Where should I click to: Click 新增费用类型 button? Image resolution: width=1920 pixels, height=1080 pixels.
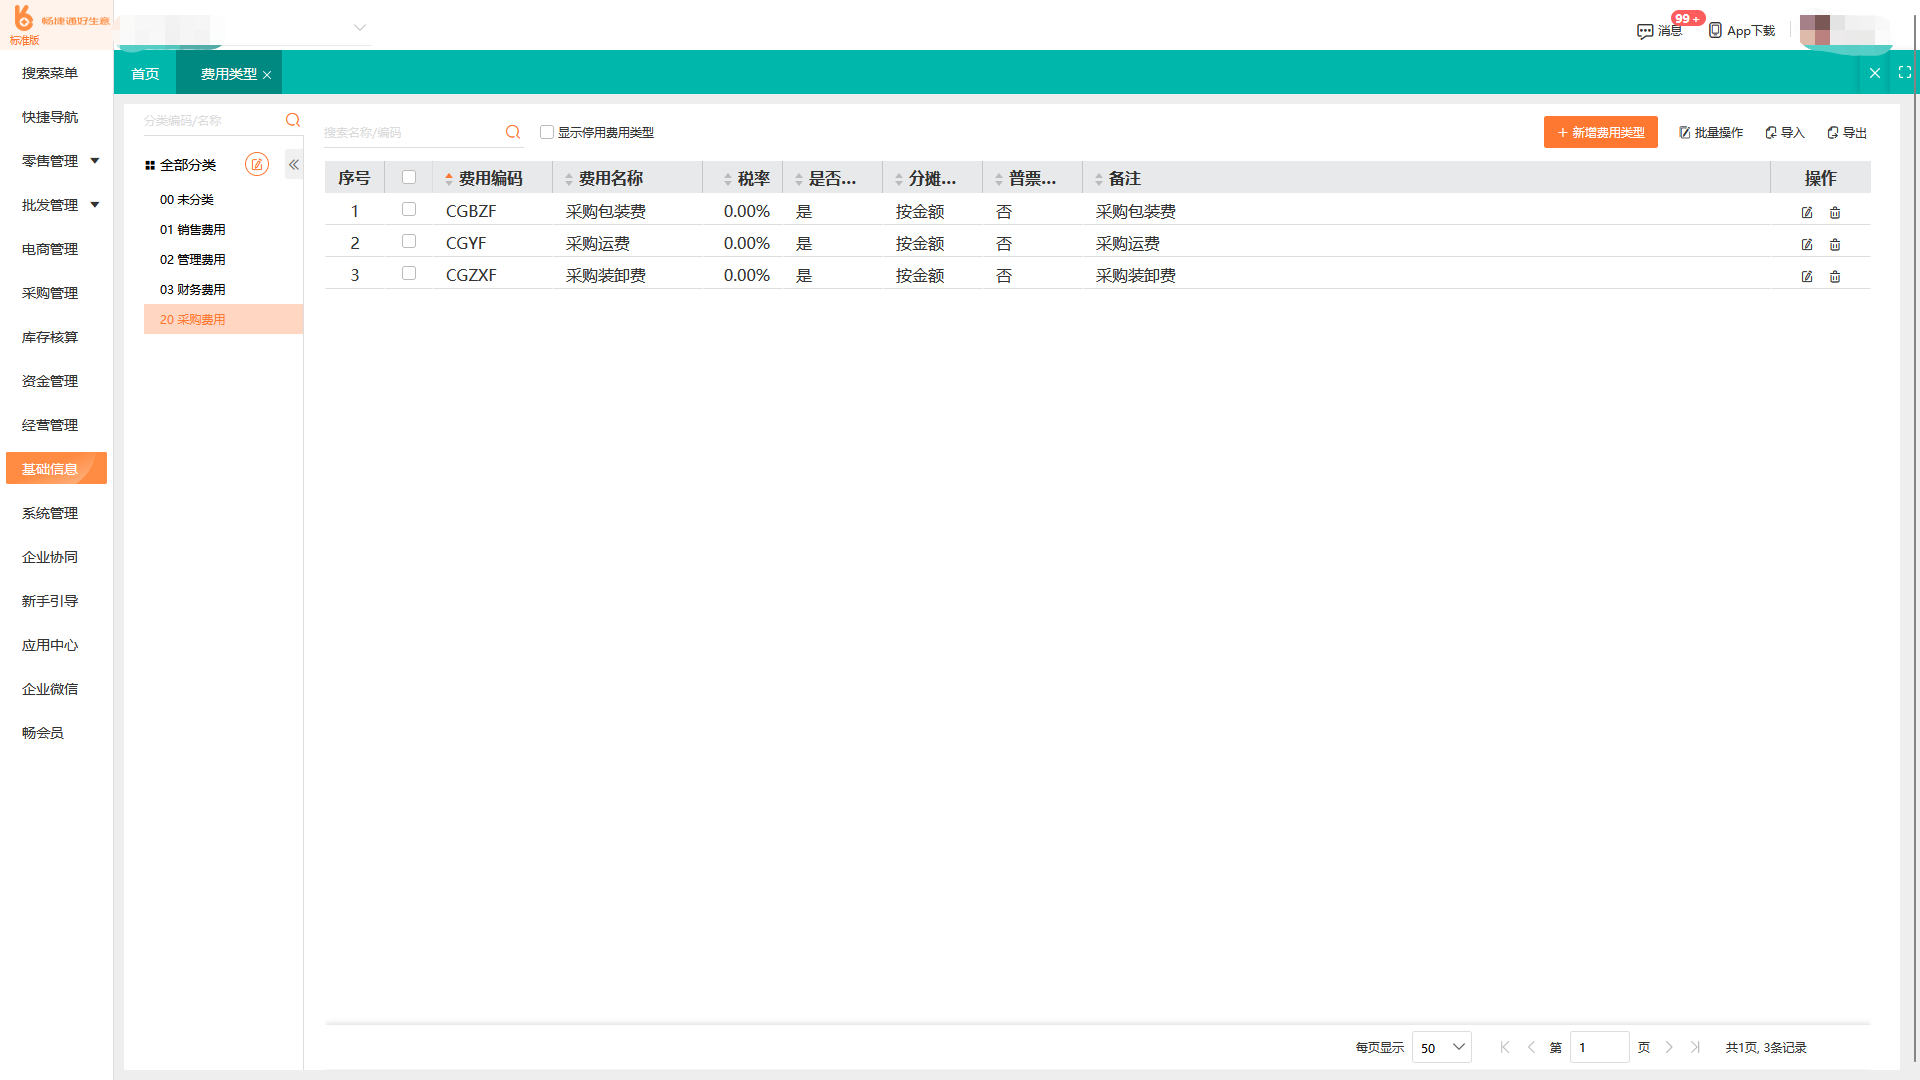click(1600, 131)
